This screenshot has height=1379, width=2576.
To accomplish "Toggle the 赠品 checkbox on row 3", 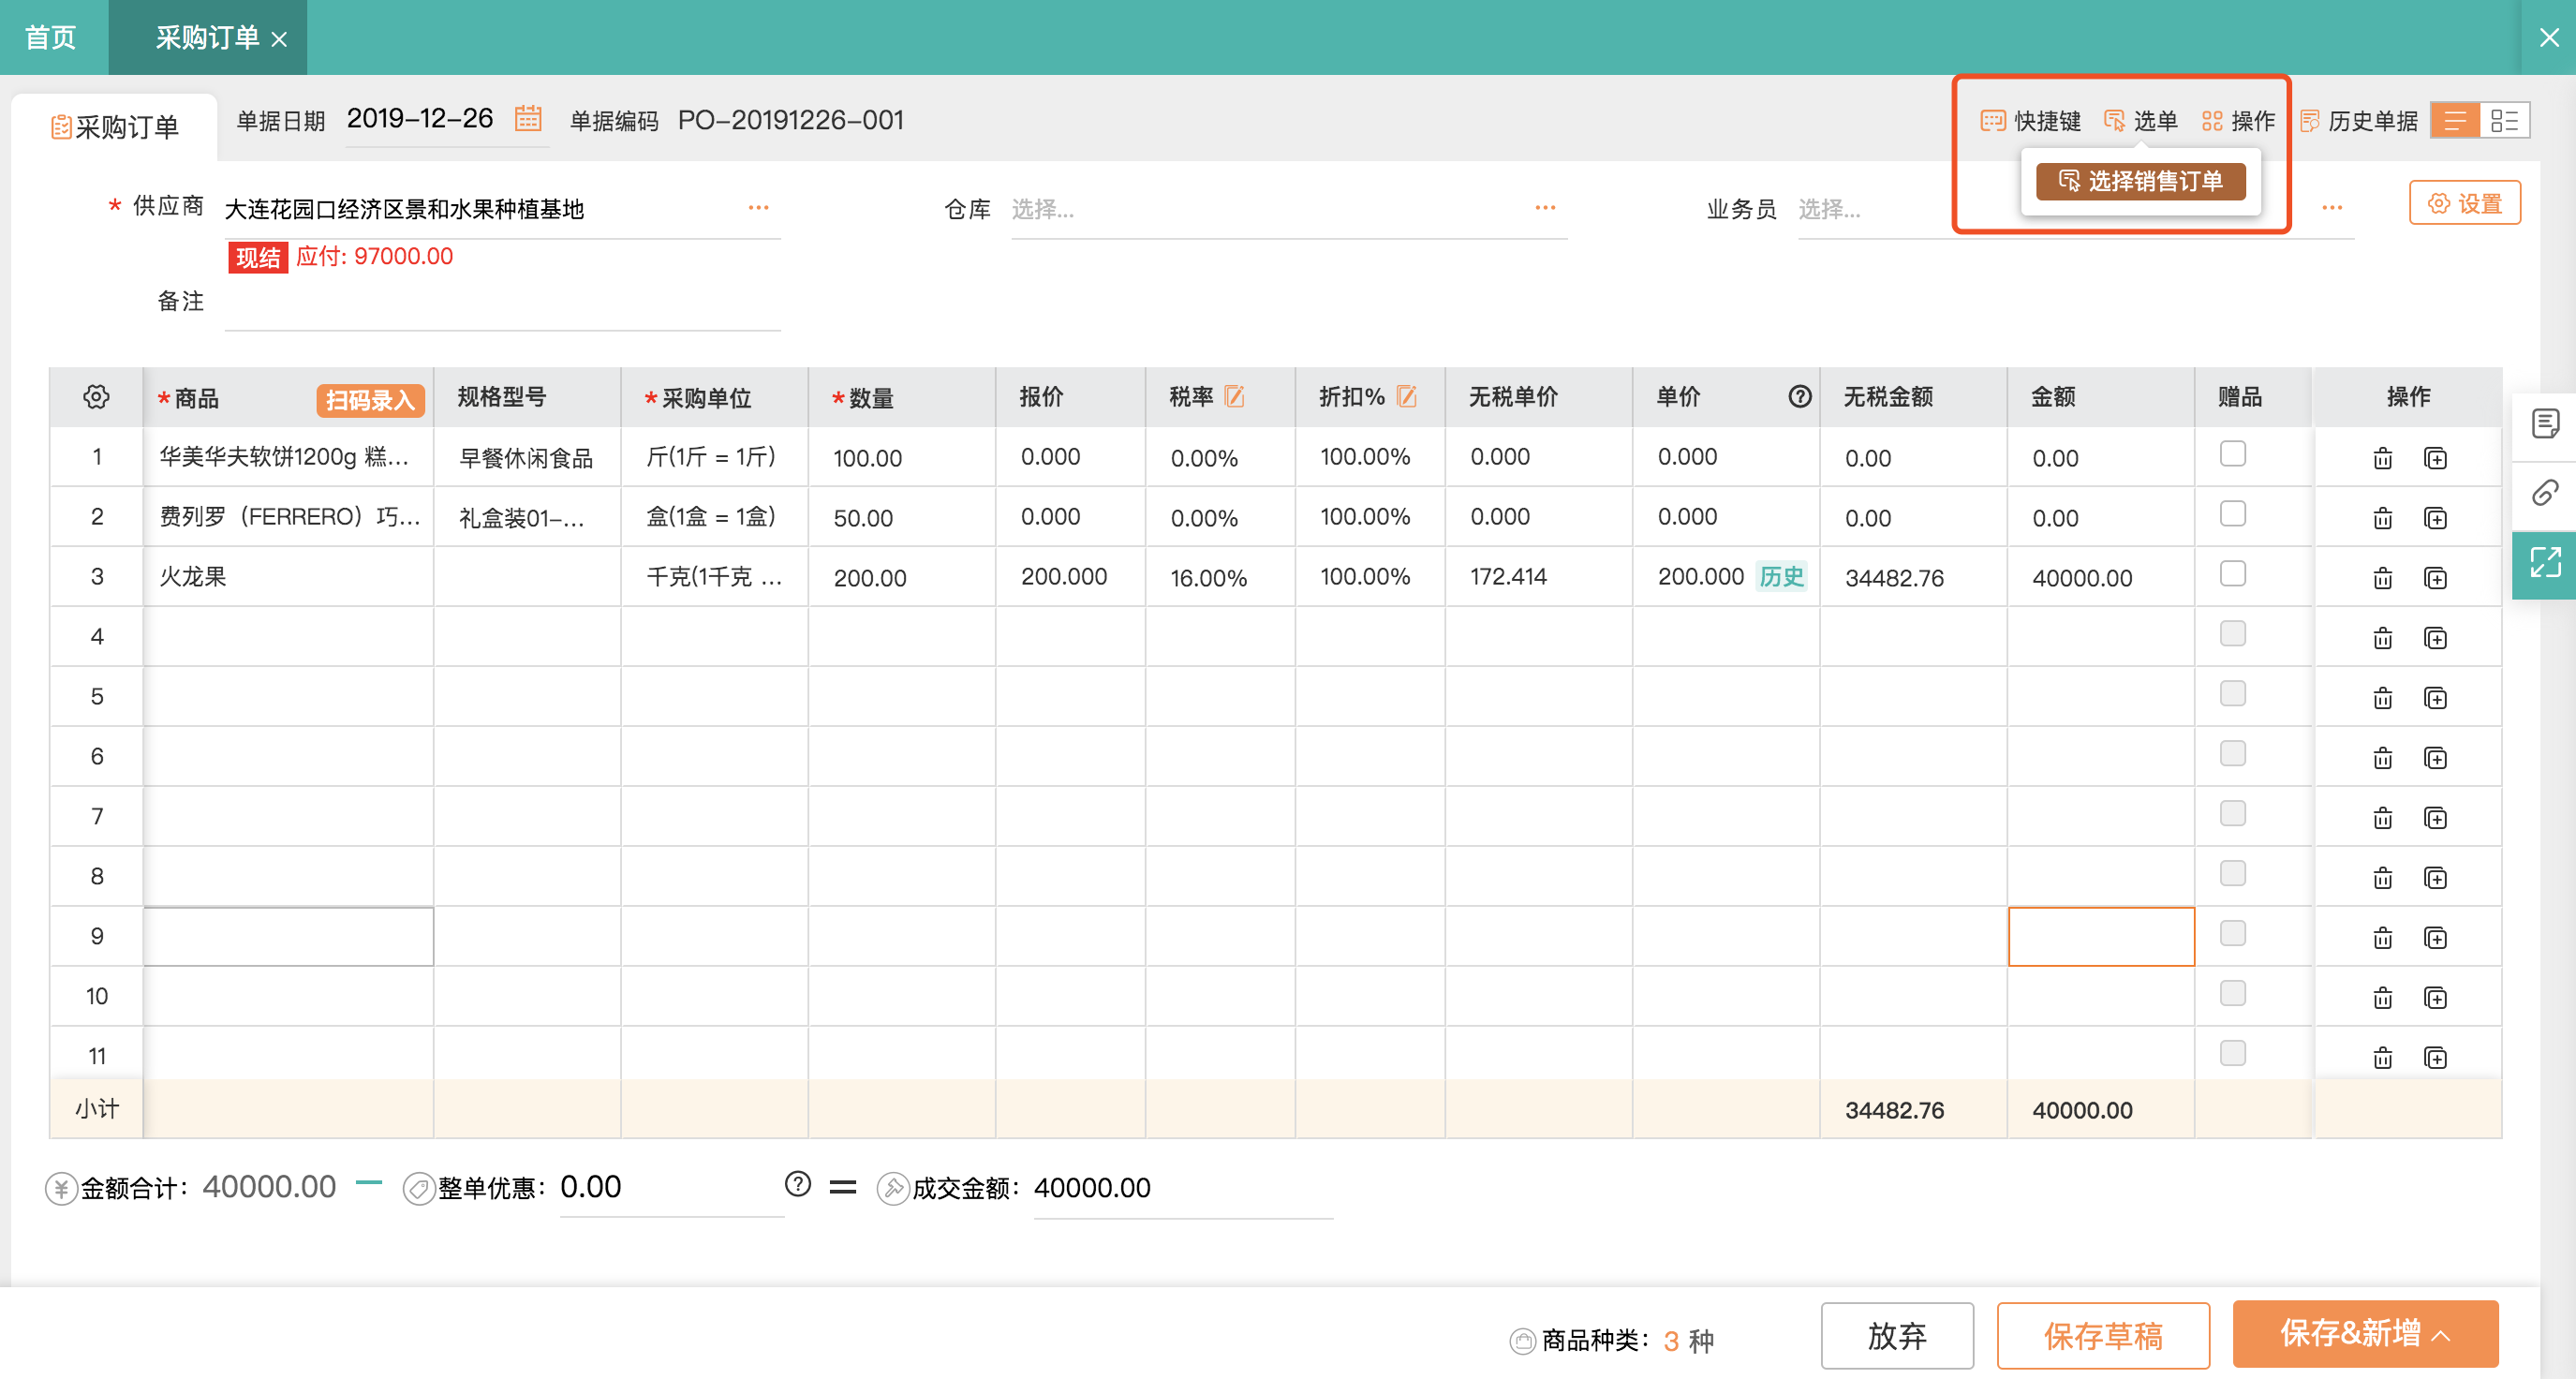I will [x=2233, y=574].
